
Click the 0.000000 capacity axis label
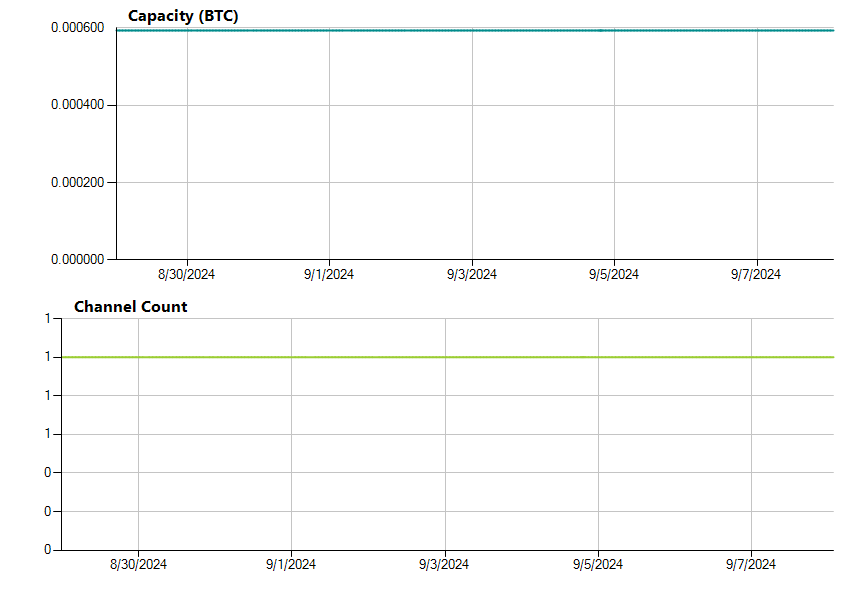click(77, 259)
